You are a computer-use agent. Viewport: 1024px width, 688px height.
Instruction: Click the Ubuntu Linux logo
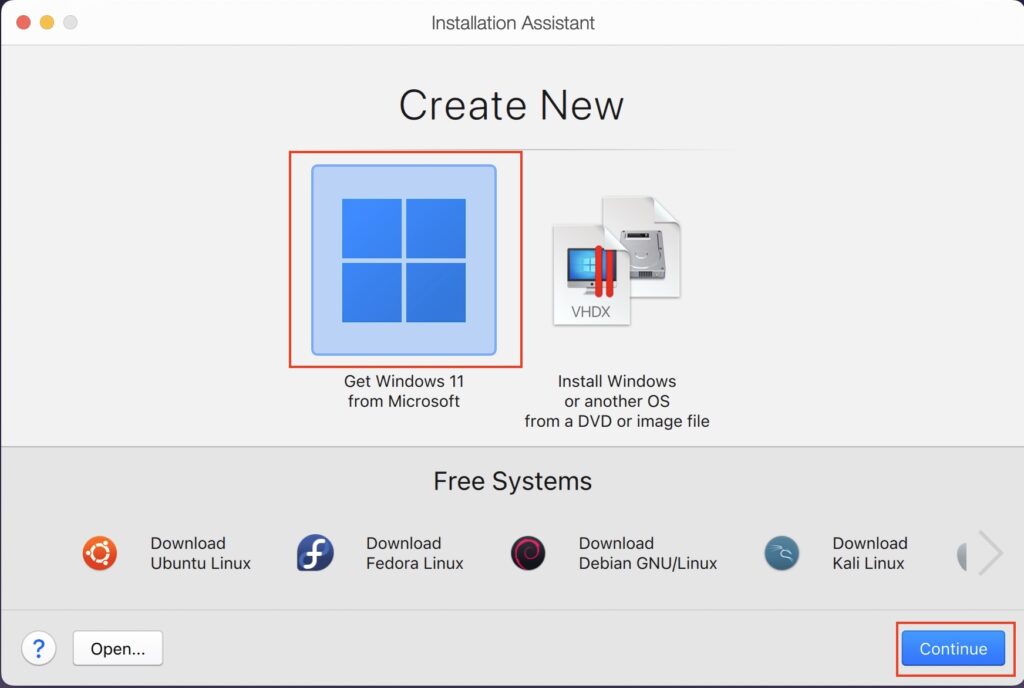point(100,553)
